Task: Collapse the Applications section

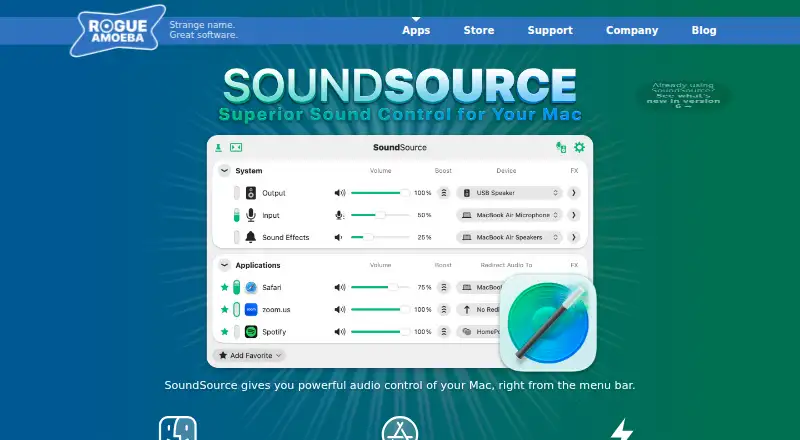Action: pos(224,265)
